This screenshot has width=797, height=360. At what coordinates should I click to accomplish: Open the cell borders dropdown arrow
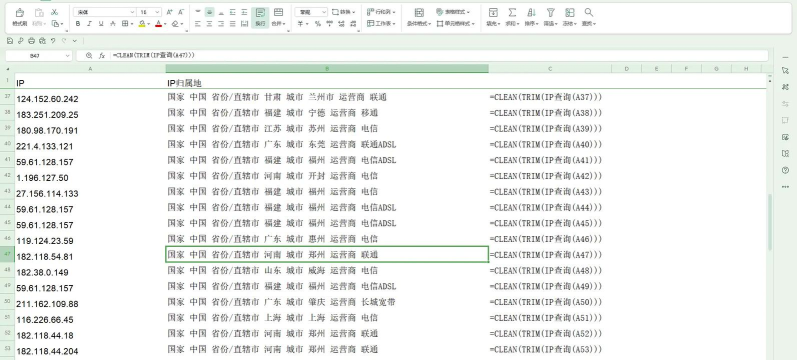click(x=132, y=24)
